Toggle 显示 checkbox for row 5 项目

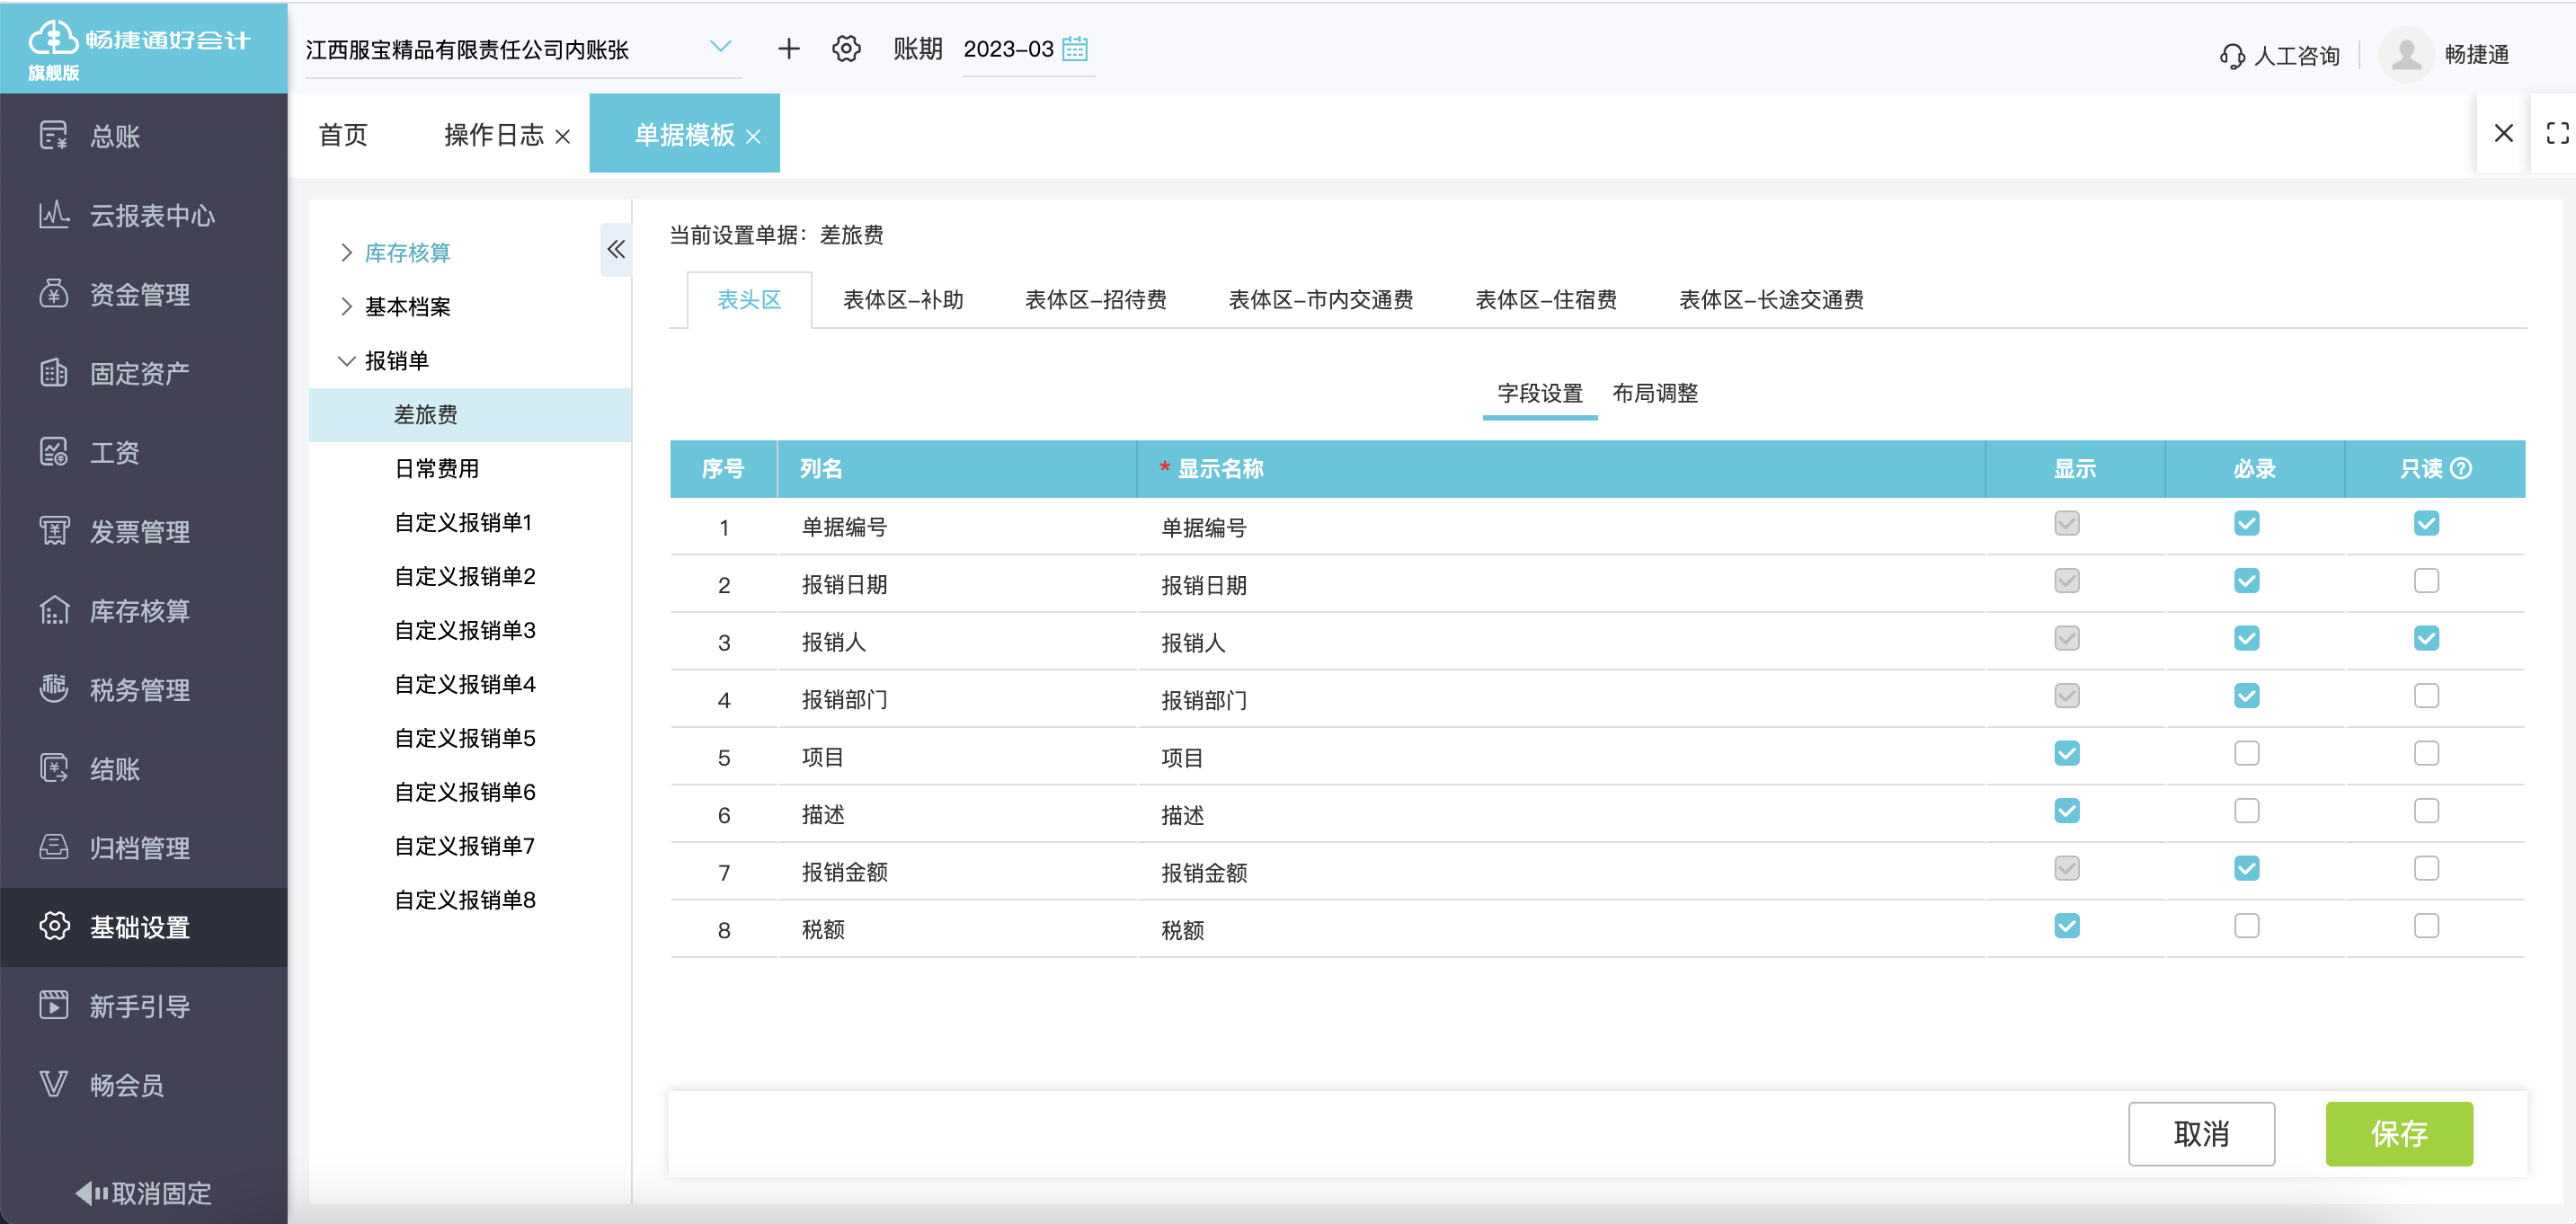[2068, 756]
